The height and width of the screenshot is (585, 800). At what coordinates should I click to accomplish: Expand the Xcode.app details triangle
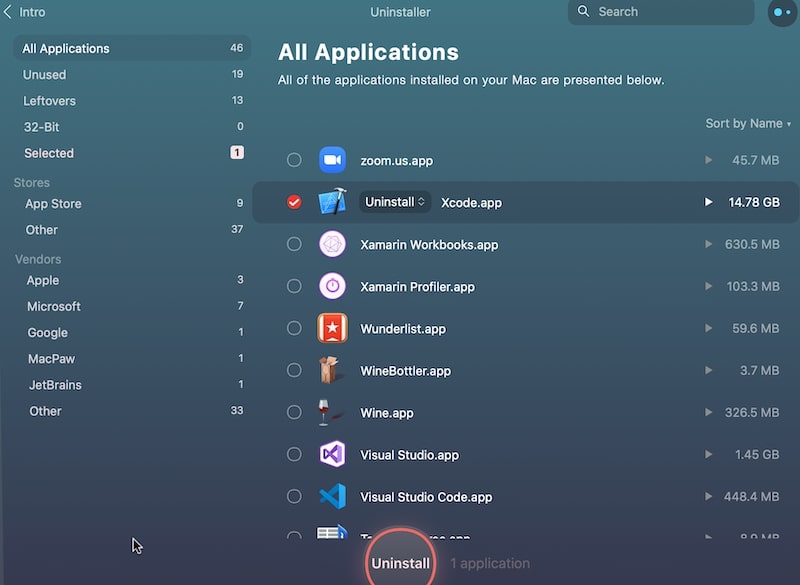click(x=708, y=202)
